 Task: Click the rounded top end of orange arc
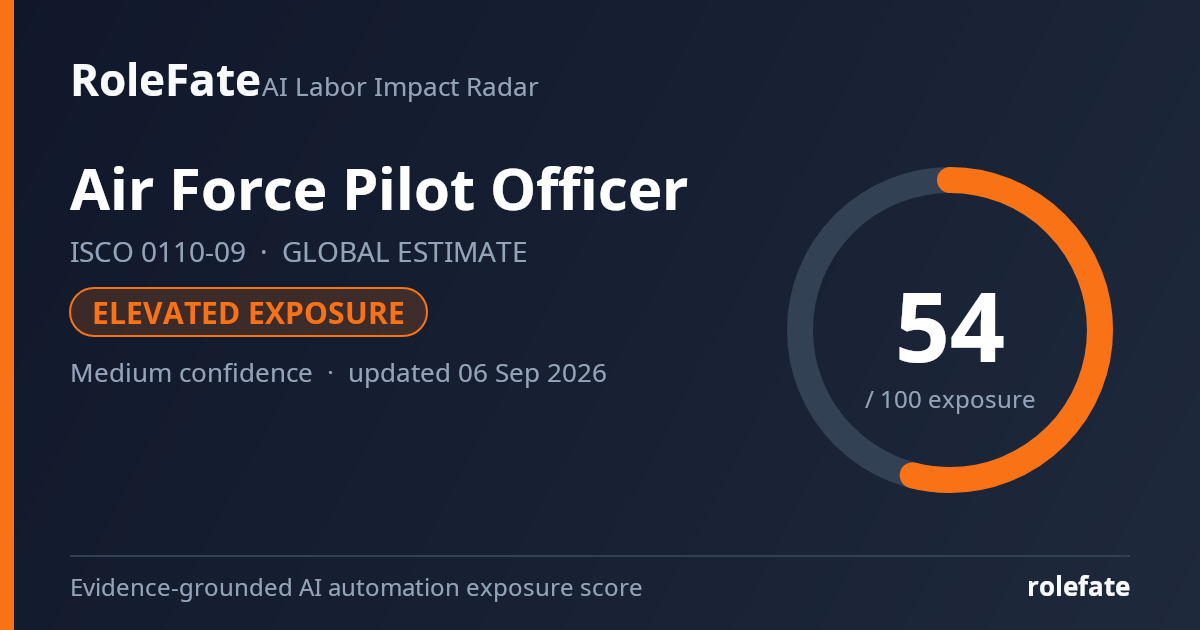950,180
